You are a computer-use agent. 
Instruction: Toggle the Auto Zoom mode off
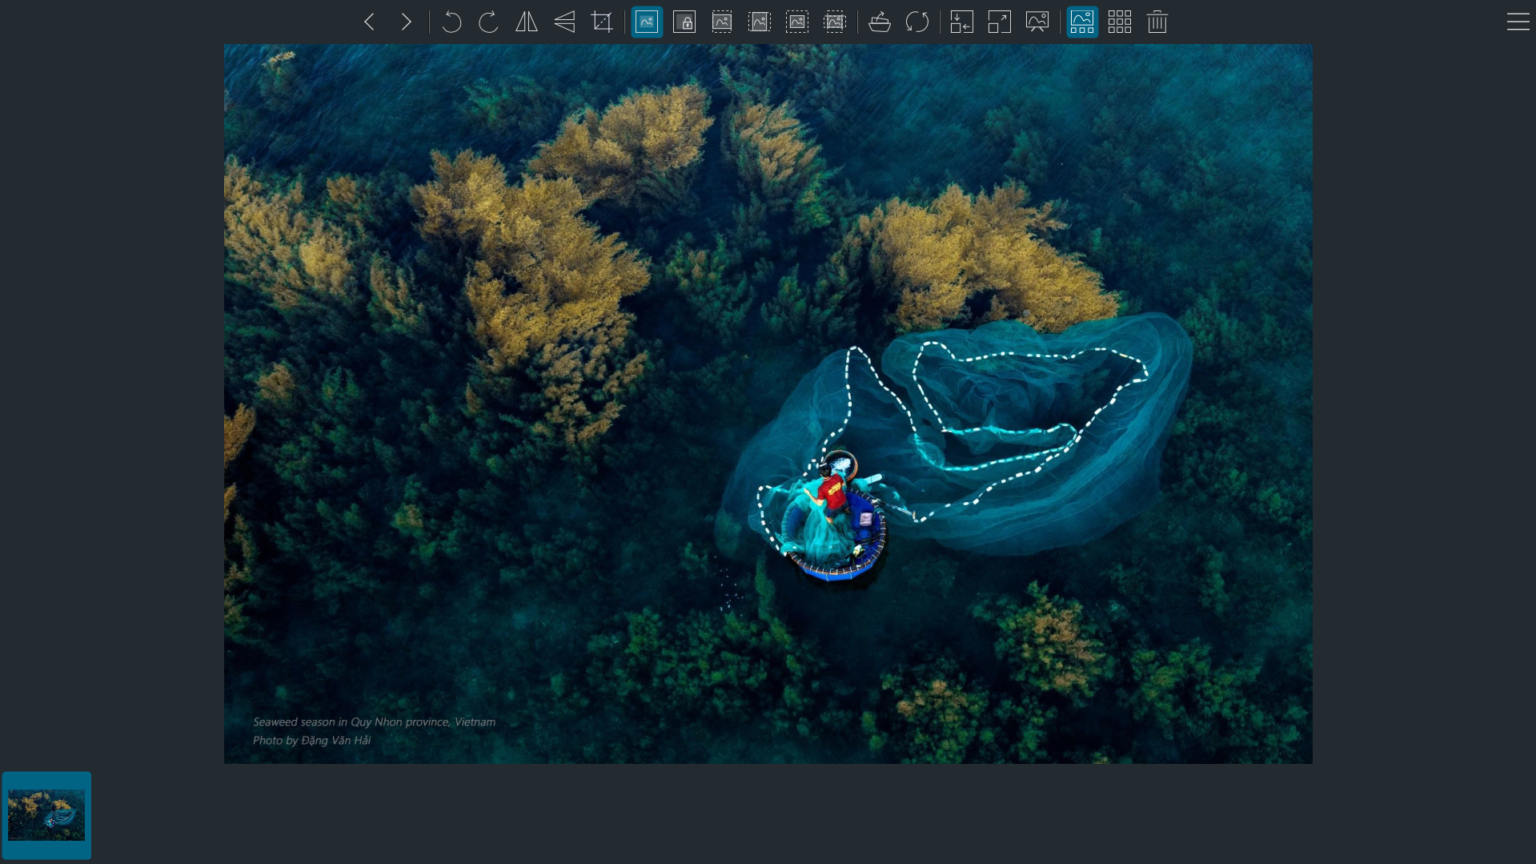646,21
